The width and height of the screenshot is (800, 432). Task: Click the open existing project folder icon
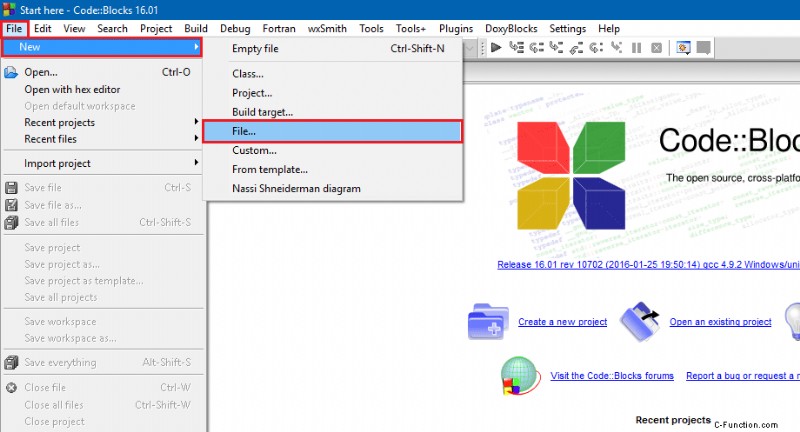[639, 321]
